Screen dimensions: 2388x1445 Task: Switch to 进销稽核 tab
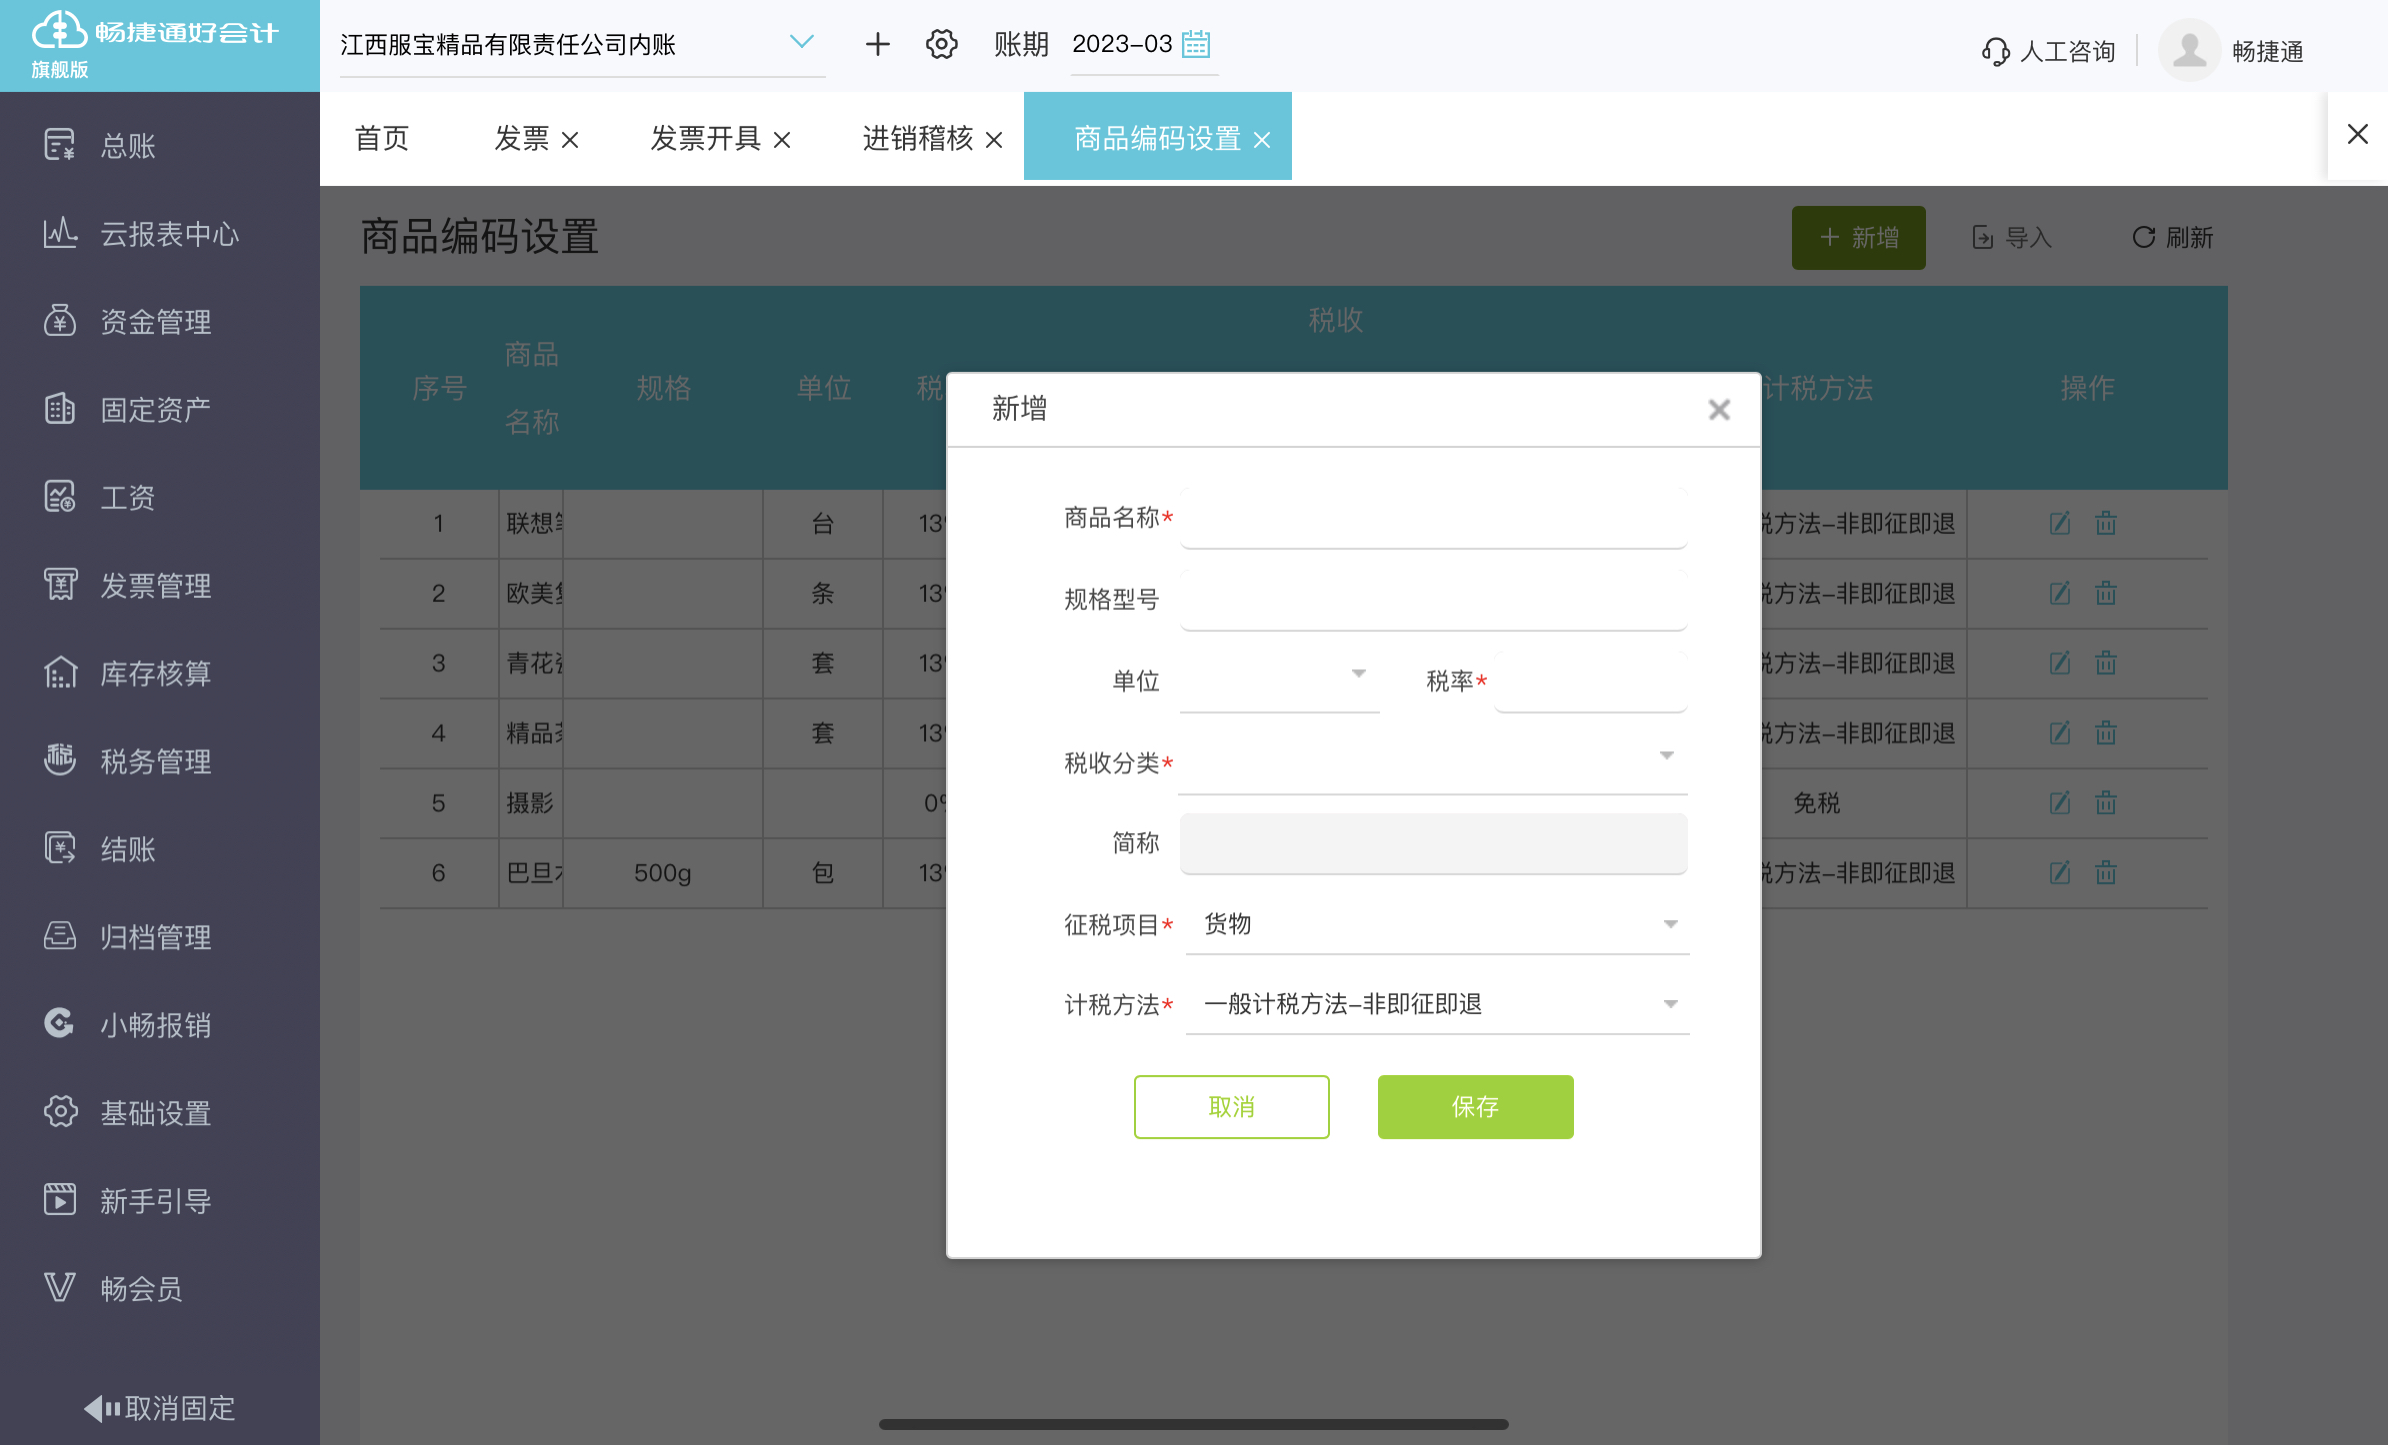coord(916,140)
